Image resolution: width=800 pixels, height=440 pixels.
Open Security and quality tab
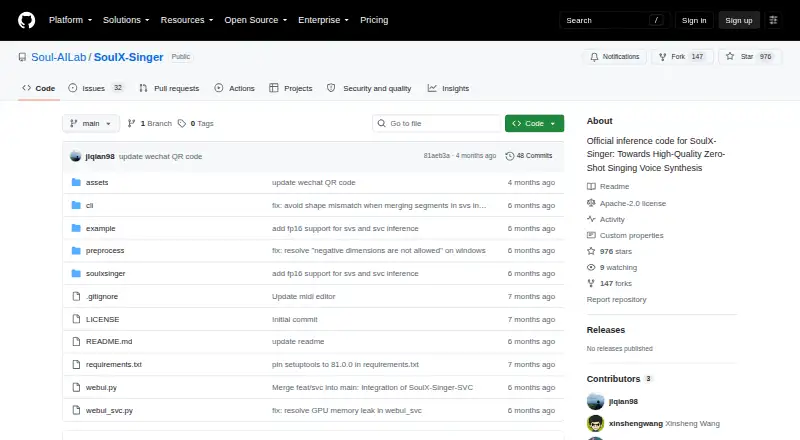pos(369,88)
